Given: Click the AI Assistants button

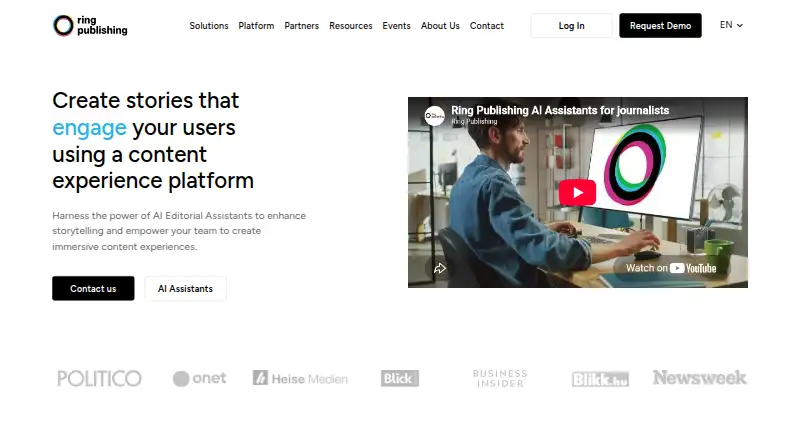Looking at the screenshot, I should (185, 288).
